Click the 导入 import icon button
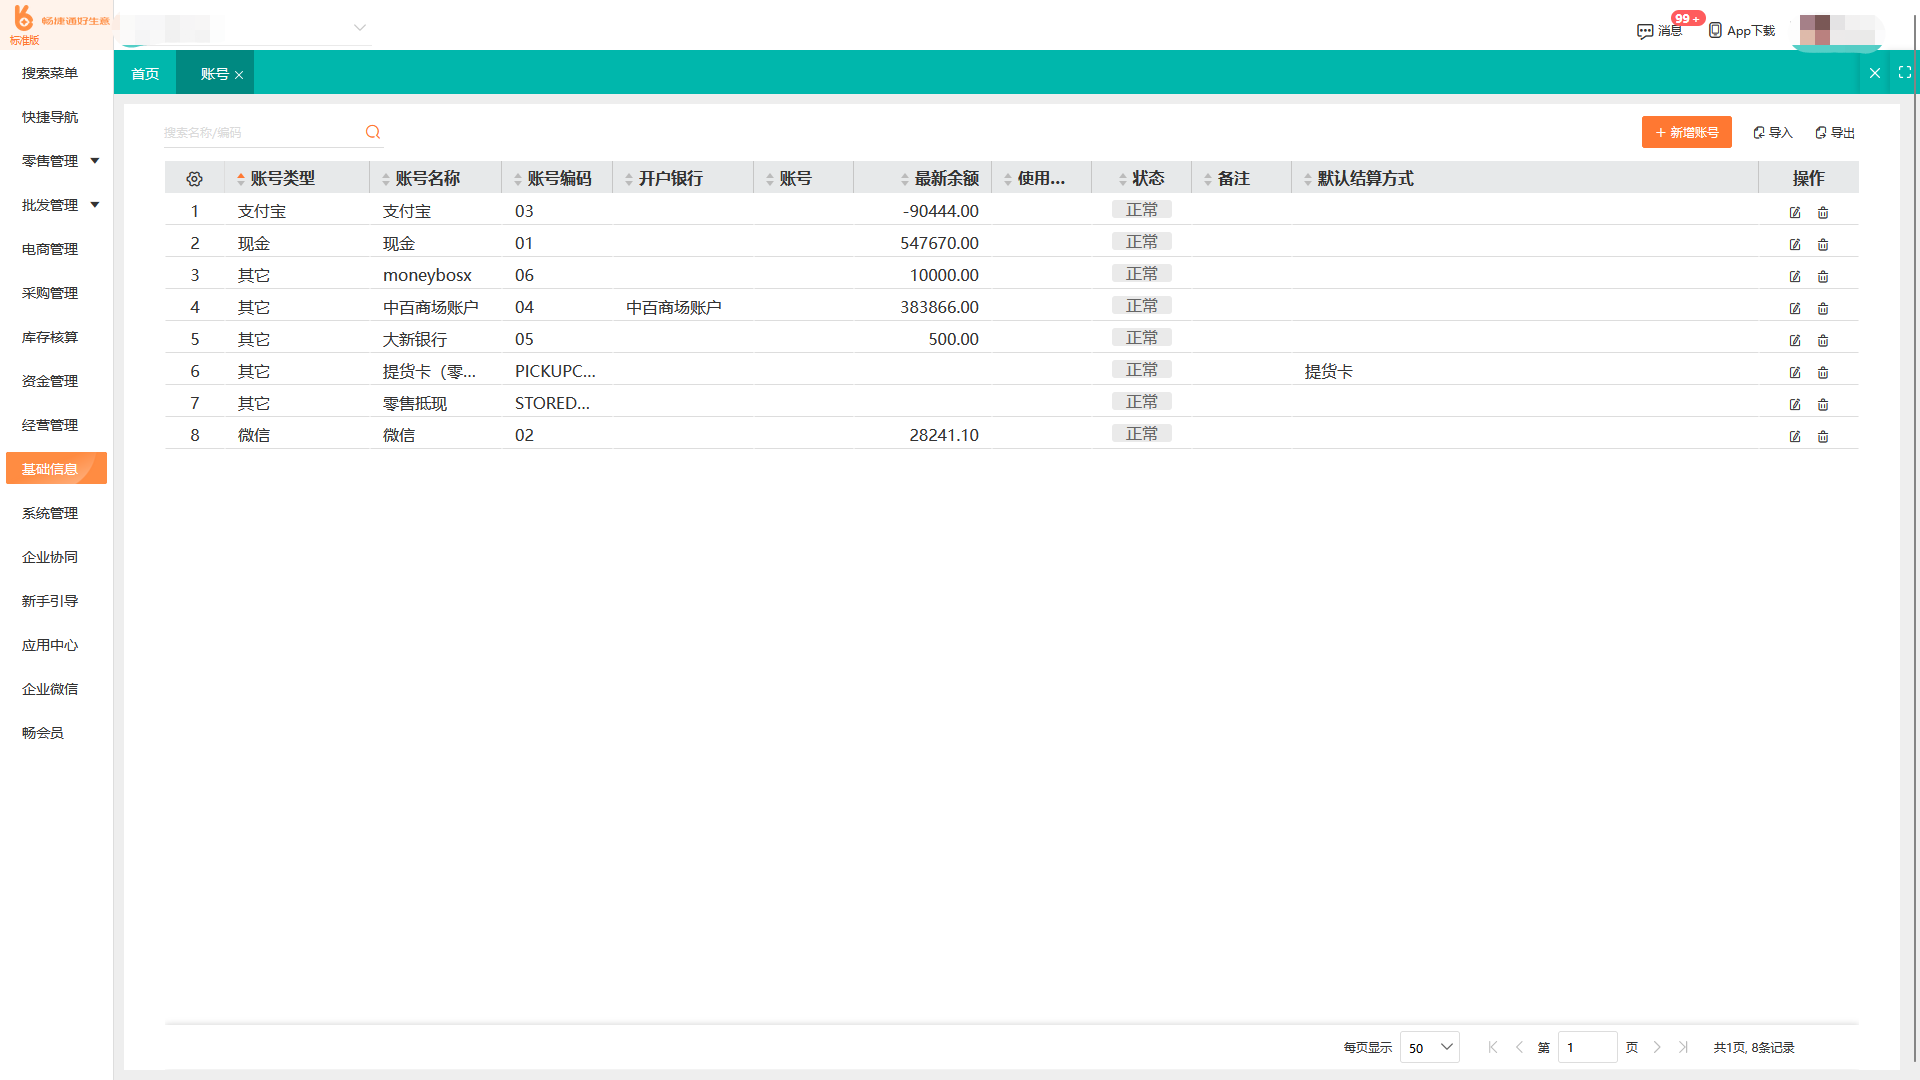1920x1080 pixels. tap(1774, 132)
